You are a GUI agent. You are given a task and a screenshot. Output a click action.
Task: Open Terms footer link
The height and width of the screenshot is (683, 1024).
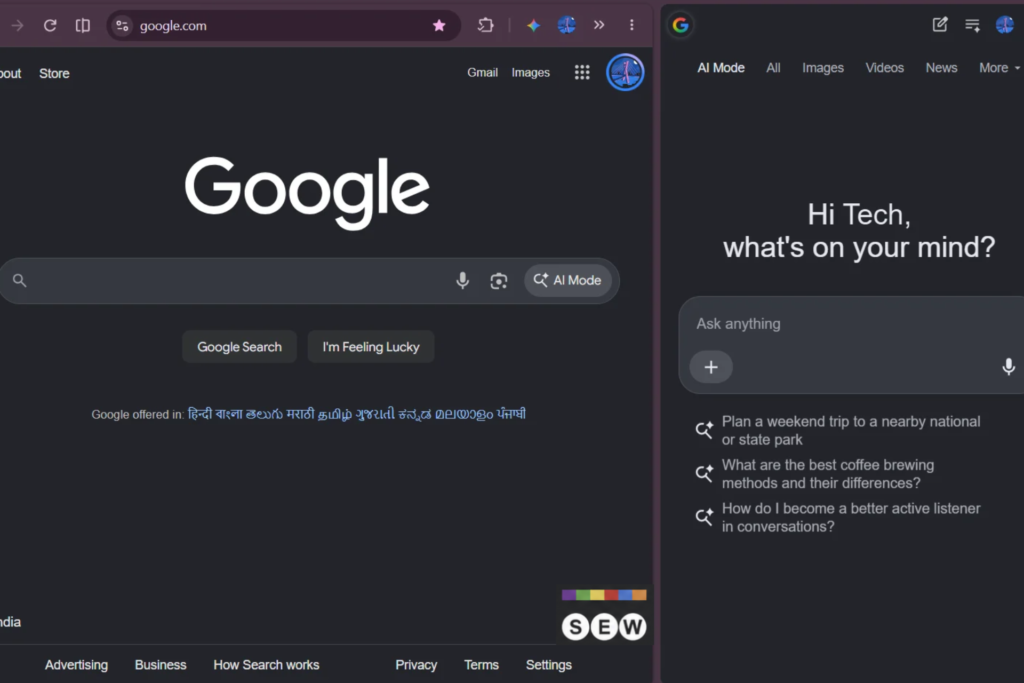coord(481,665)
